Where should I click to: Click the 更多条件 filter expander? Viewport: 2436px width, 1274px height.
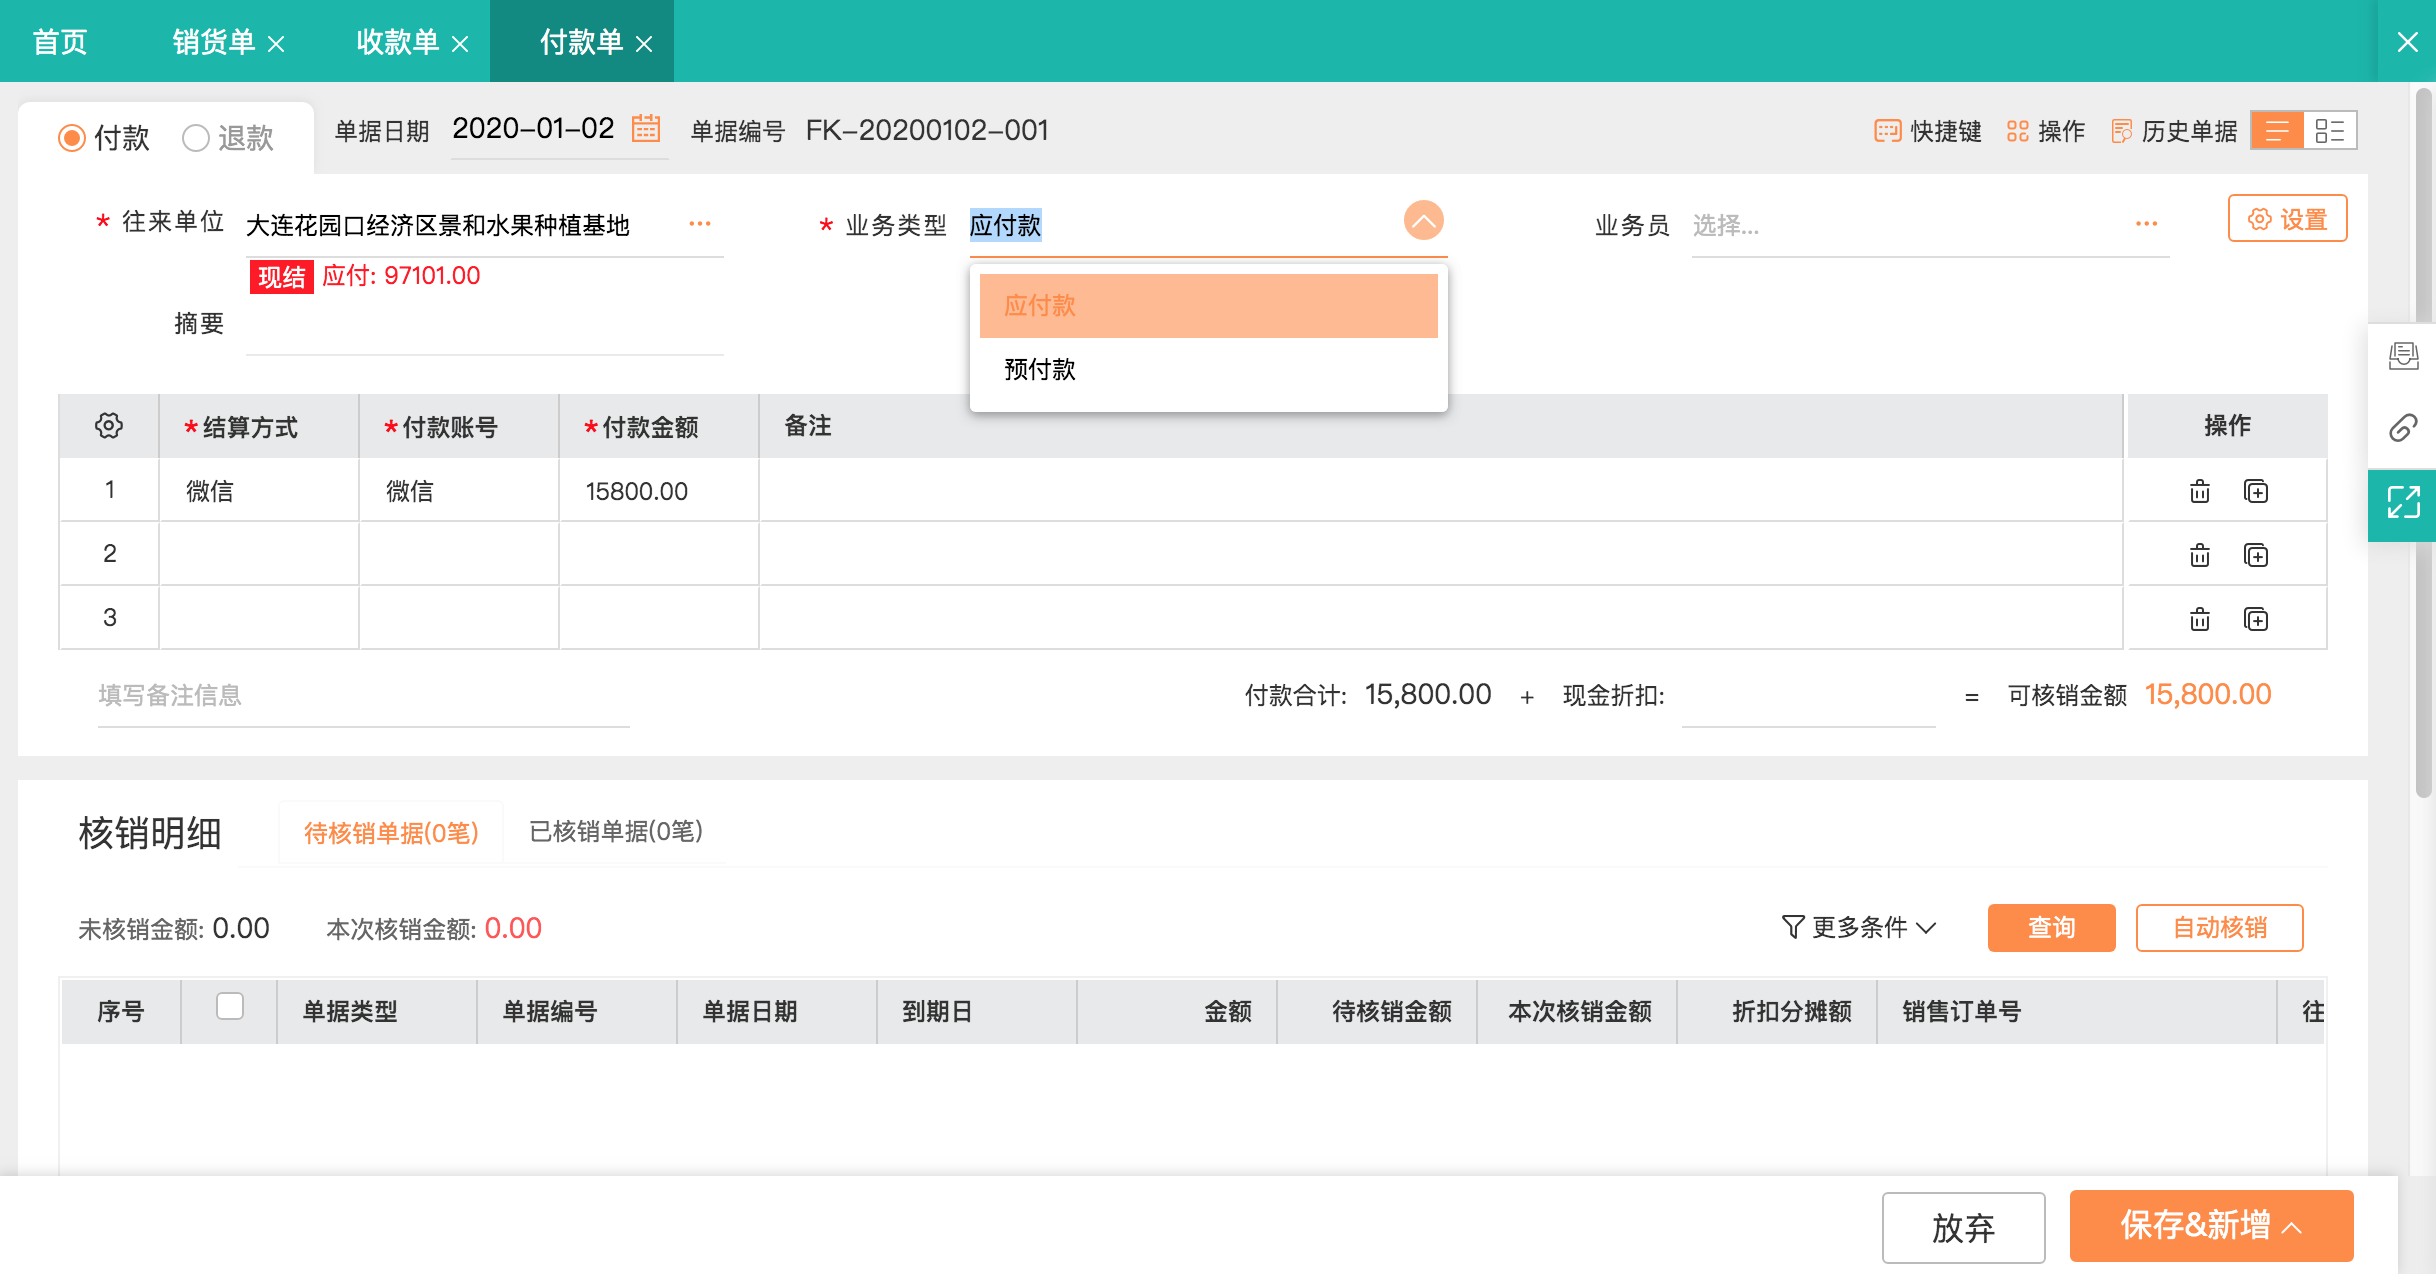(1861, 928)
